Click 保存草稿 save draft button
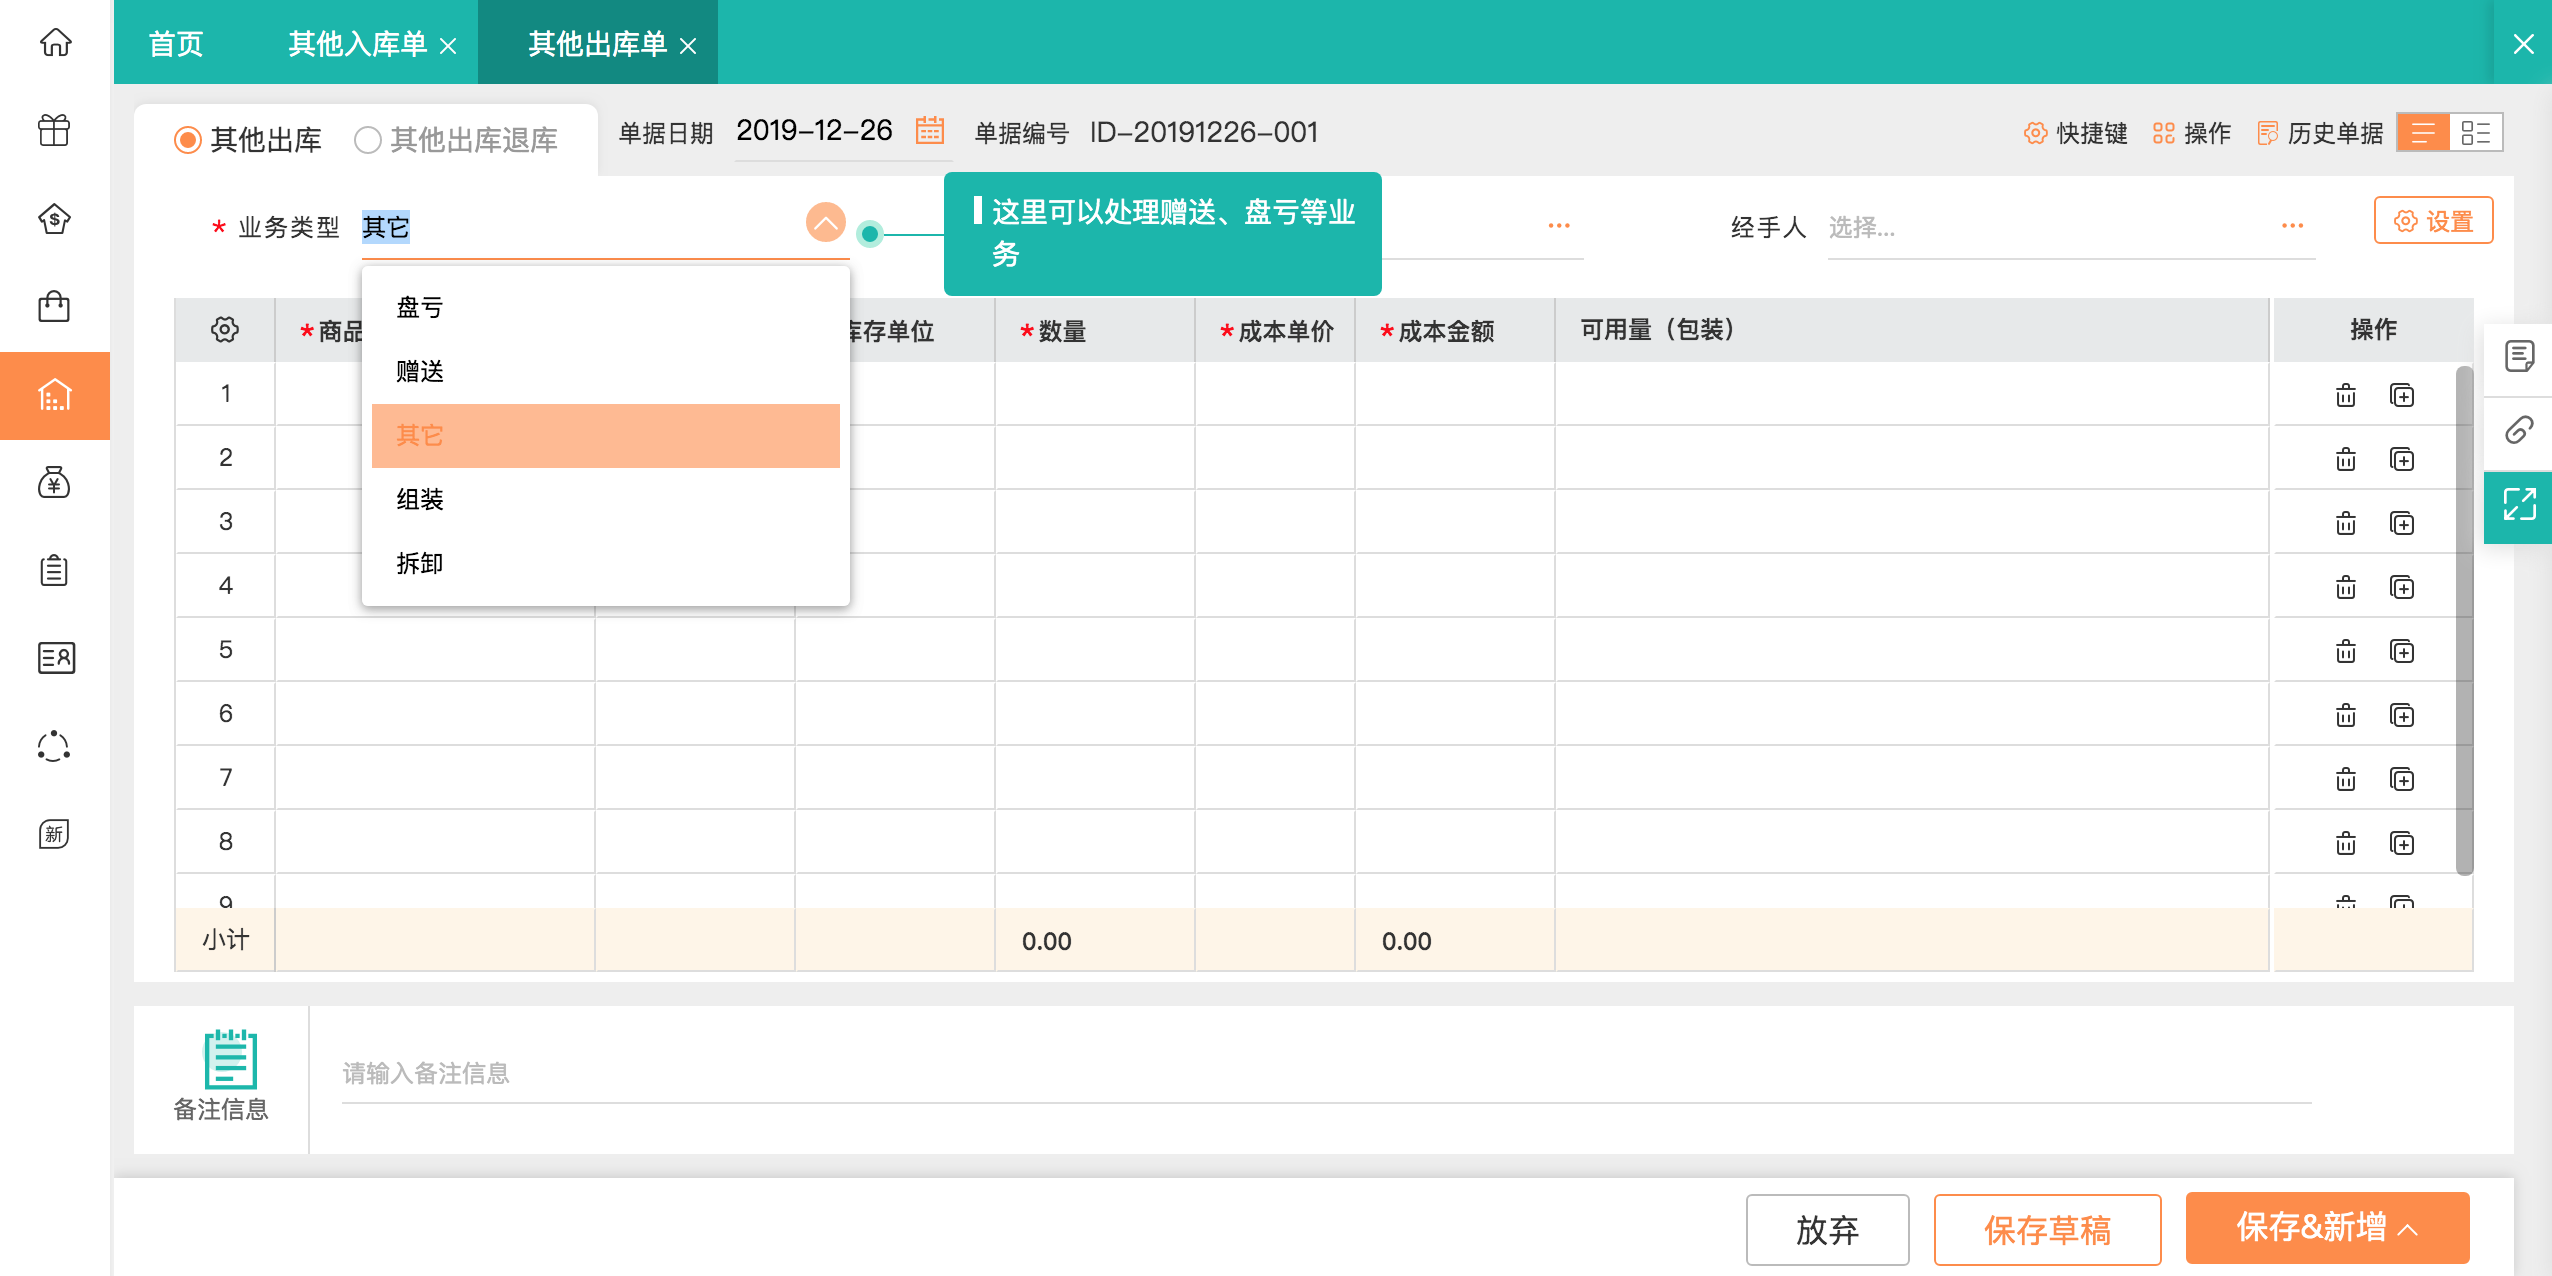This screenshot has height=1276, width=2552. pyautogui.click(x=2049, y=1226)
